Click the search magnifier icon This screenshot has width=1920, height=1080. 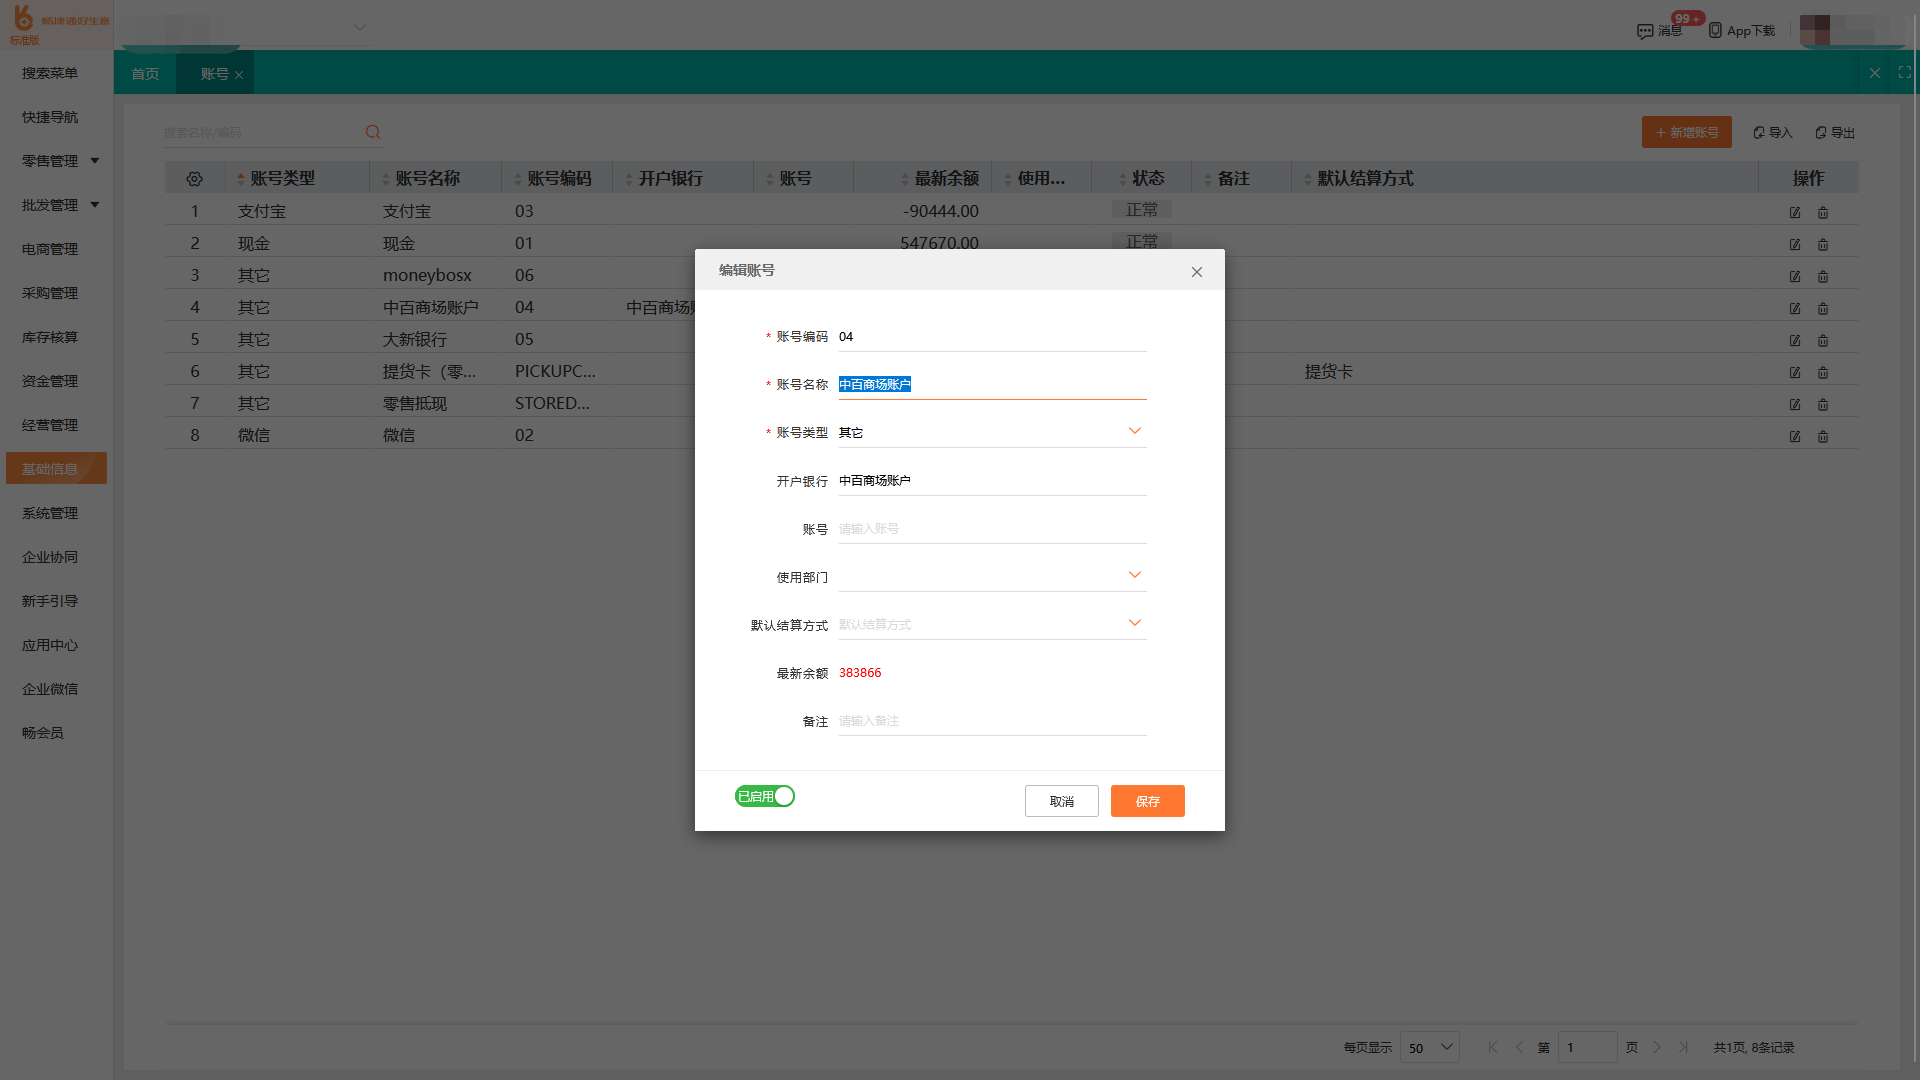(x=373, y=131)
